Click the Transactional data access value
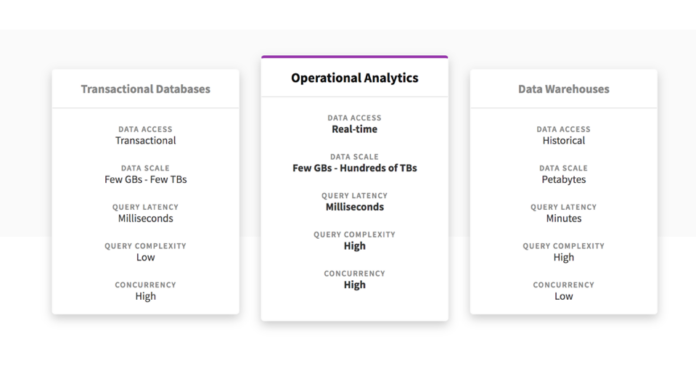This screenshot has height=392, width=696. tap(146, 141)
